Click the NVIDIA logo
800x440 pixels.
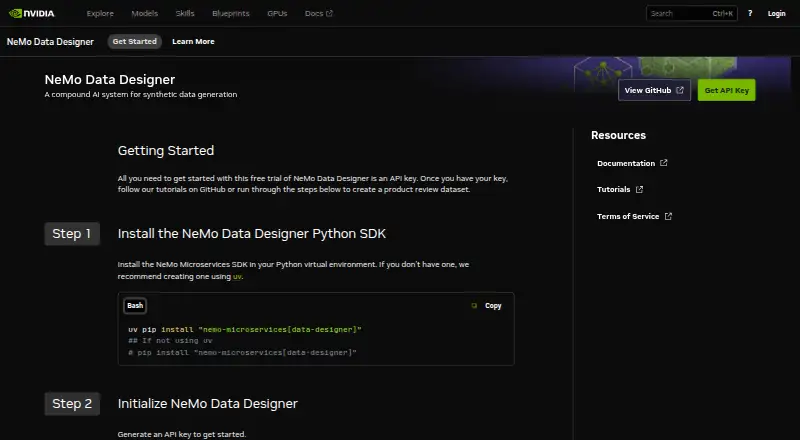[x=32, y=13]
